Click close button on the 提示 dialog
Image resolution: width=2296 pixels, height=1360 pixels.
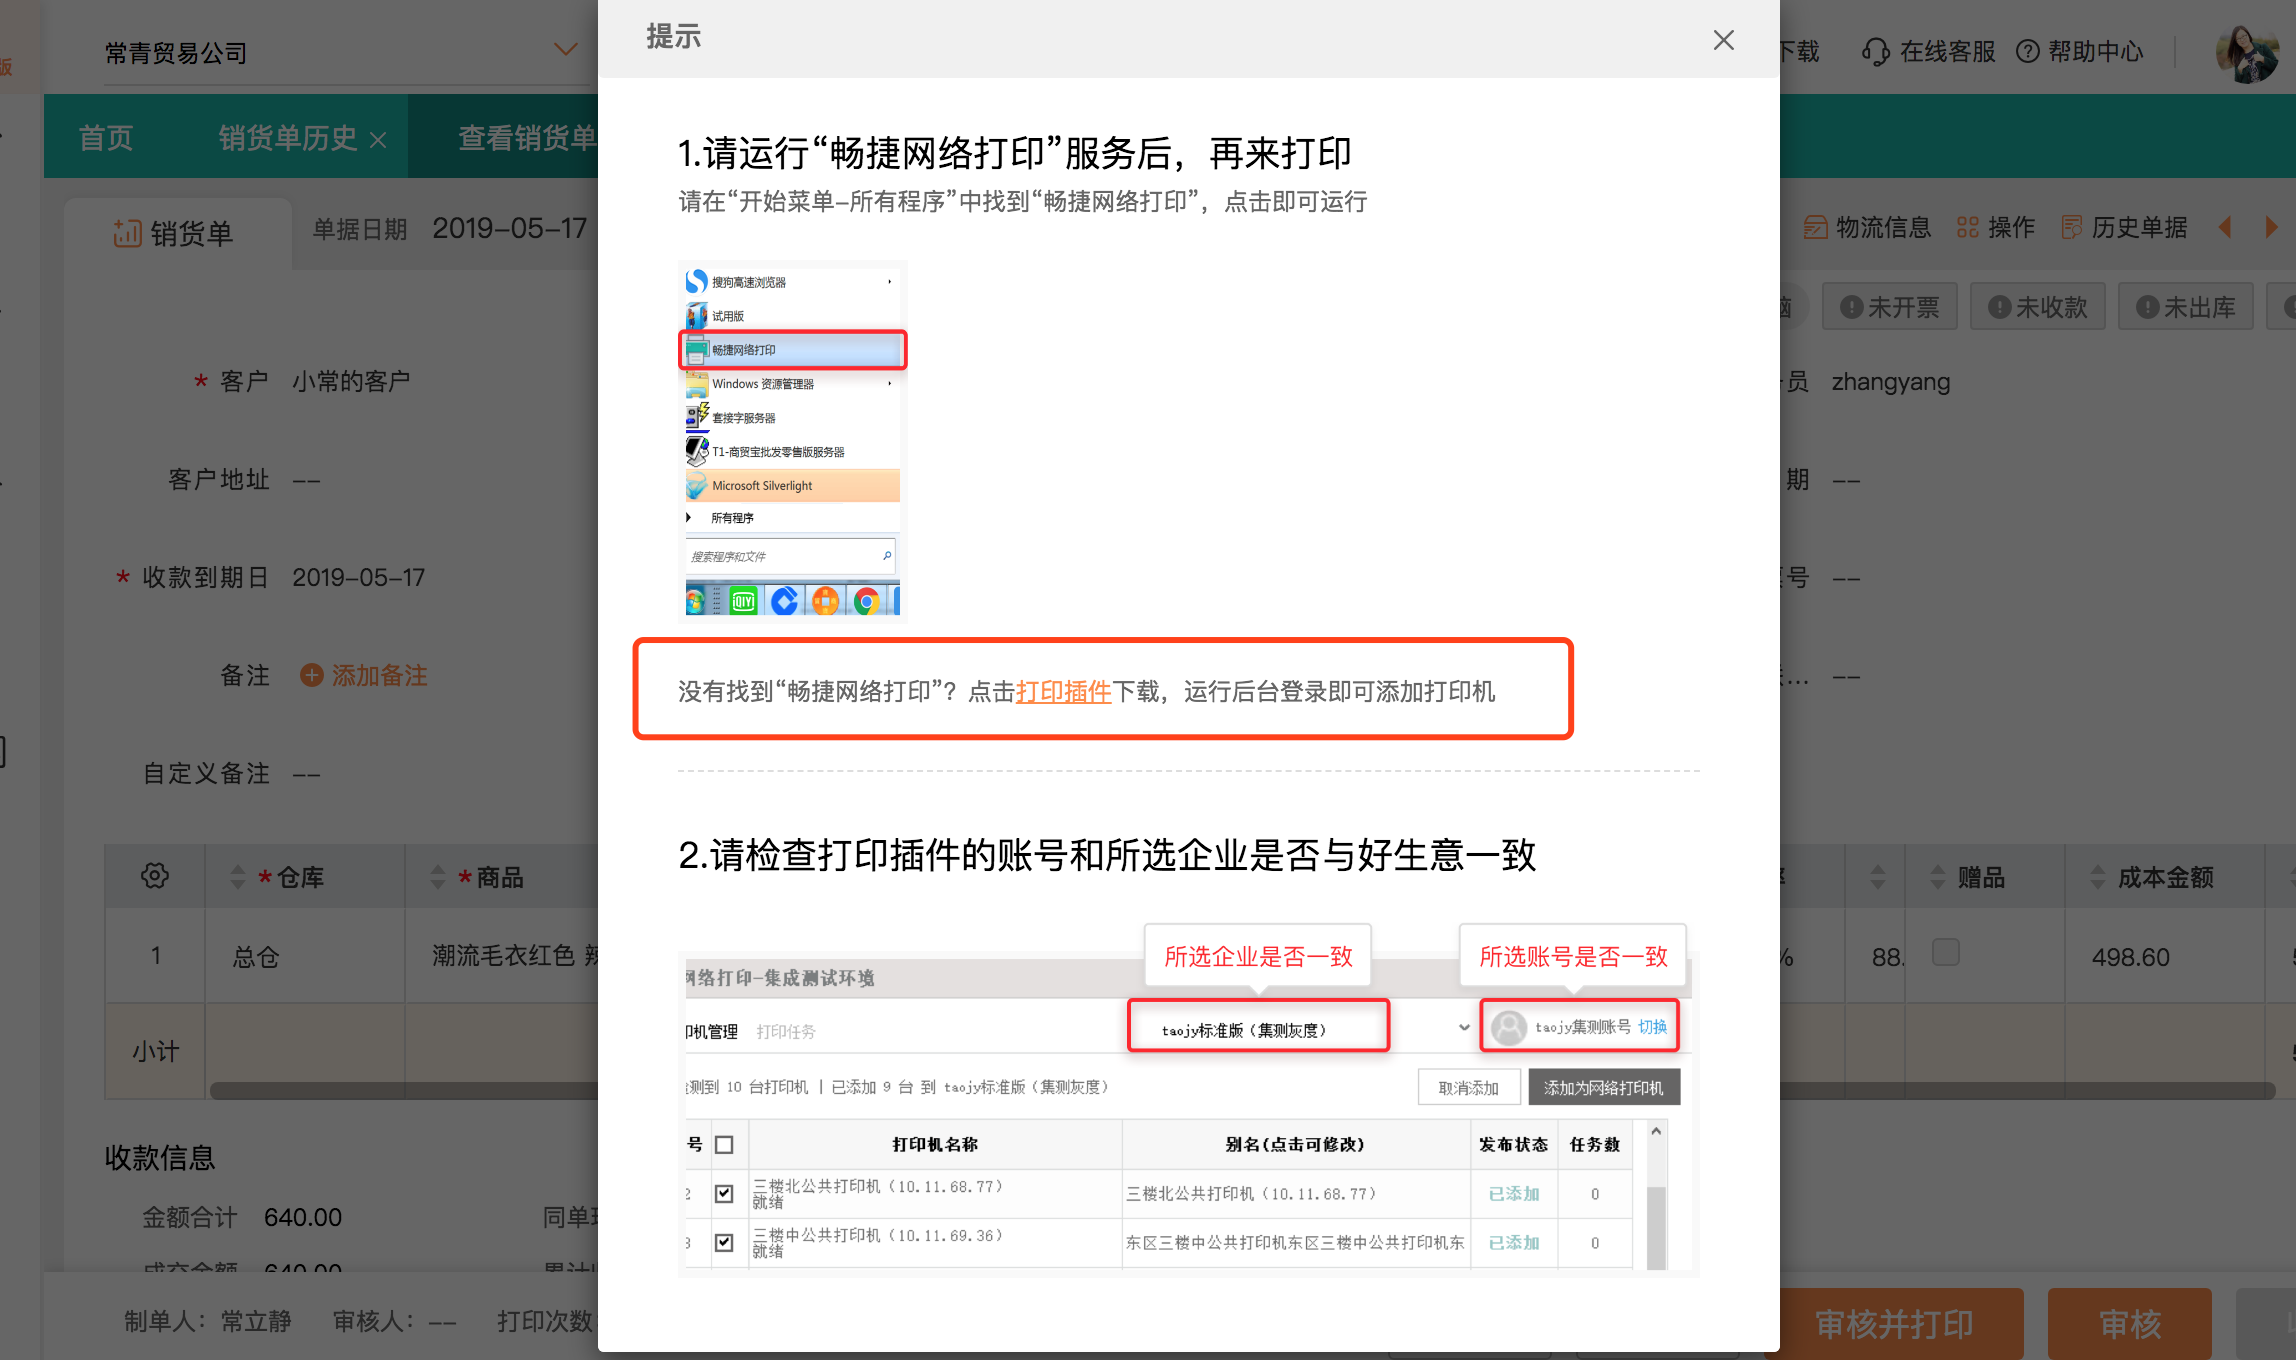tap(1724, 40)
